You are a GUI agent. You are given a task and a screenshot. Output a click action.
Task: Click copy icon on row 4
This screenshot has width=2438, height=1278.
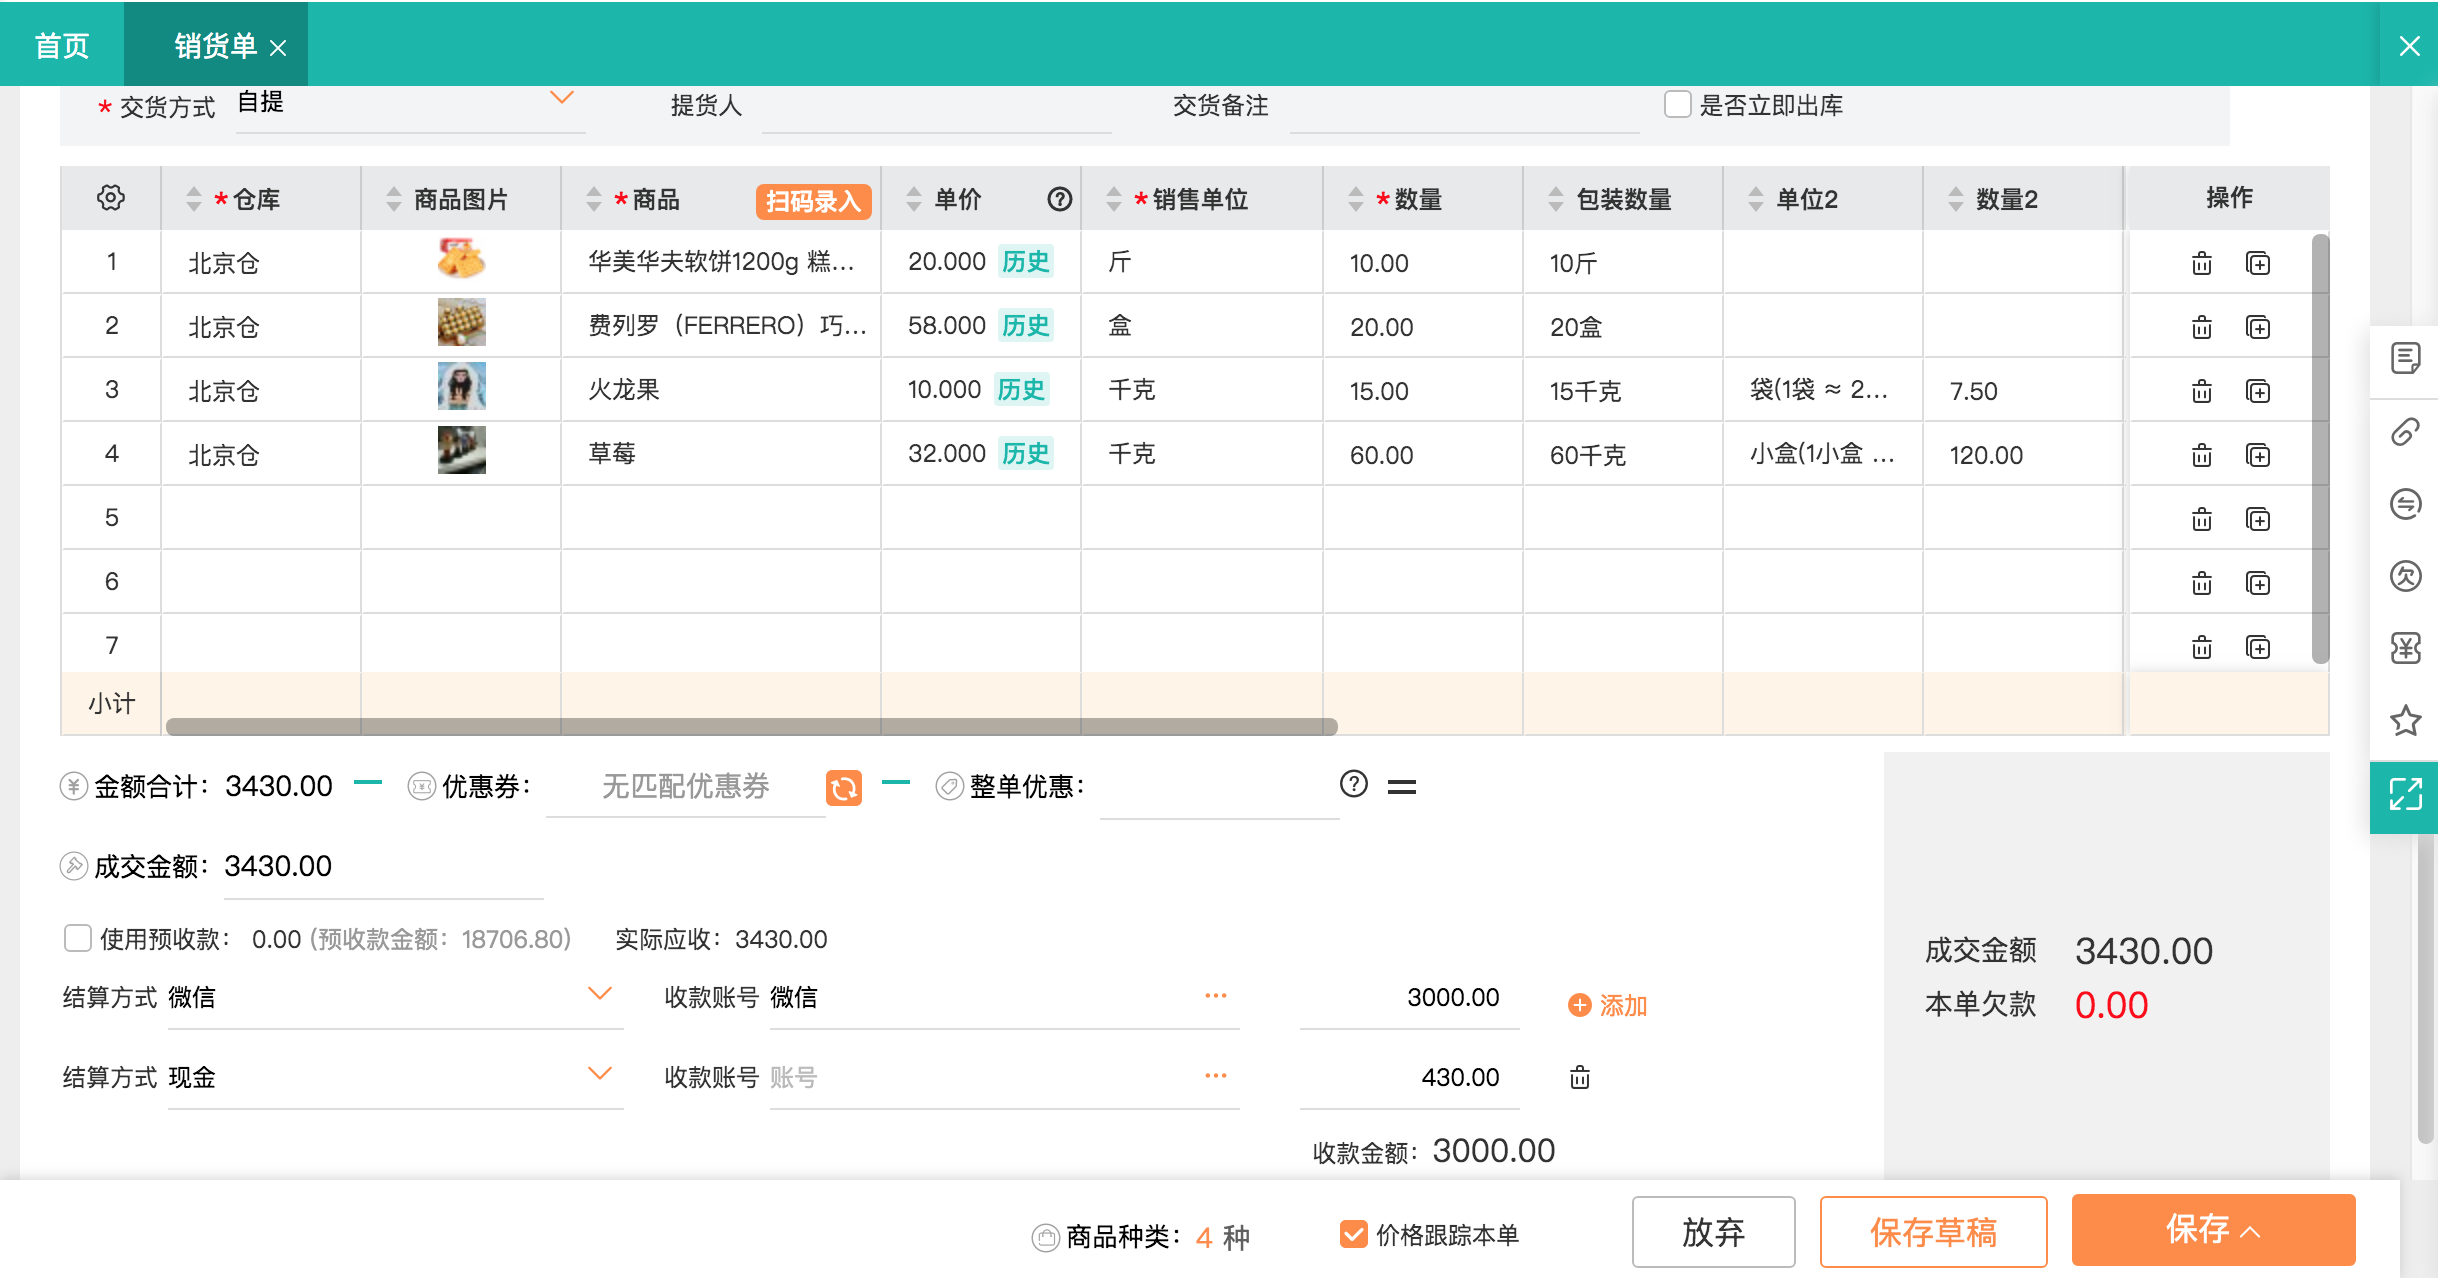(x=2257, y=454)
